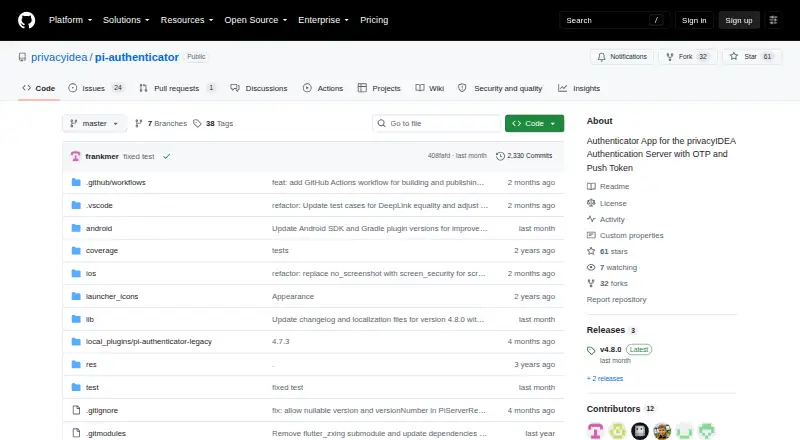Open the Custom properties link
Screen dimensions: 800x440
point(625,235)
